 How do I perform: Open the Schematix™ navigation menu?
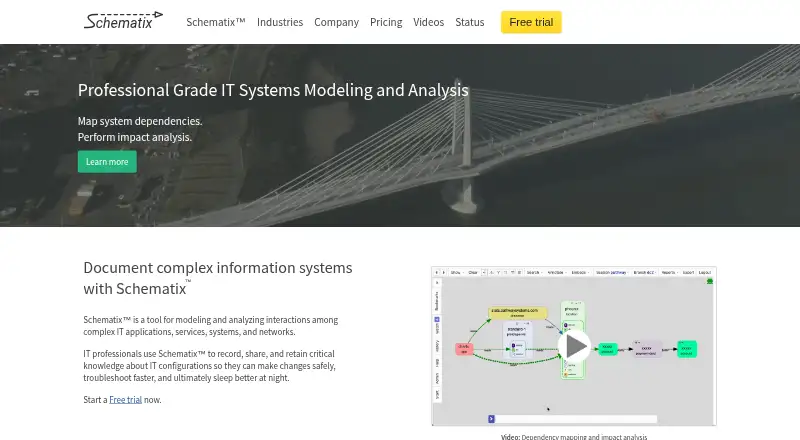point(216,22)
